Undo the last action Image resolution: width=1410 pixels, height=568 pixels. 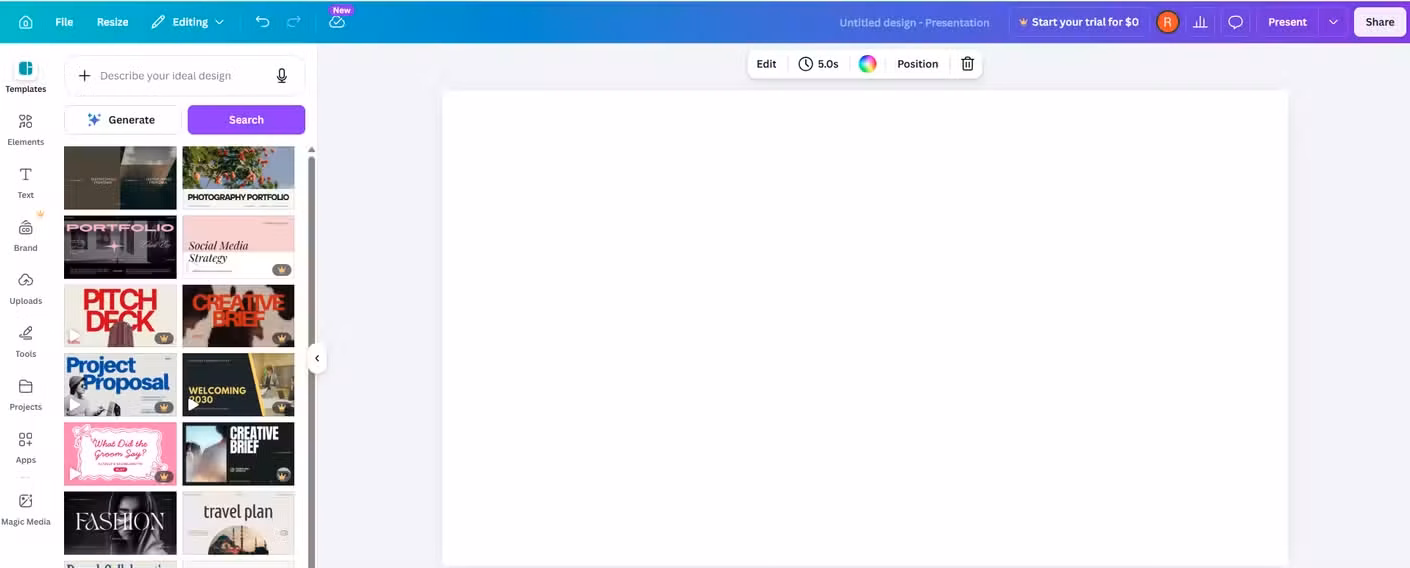point(262,22)
